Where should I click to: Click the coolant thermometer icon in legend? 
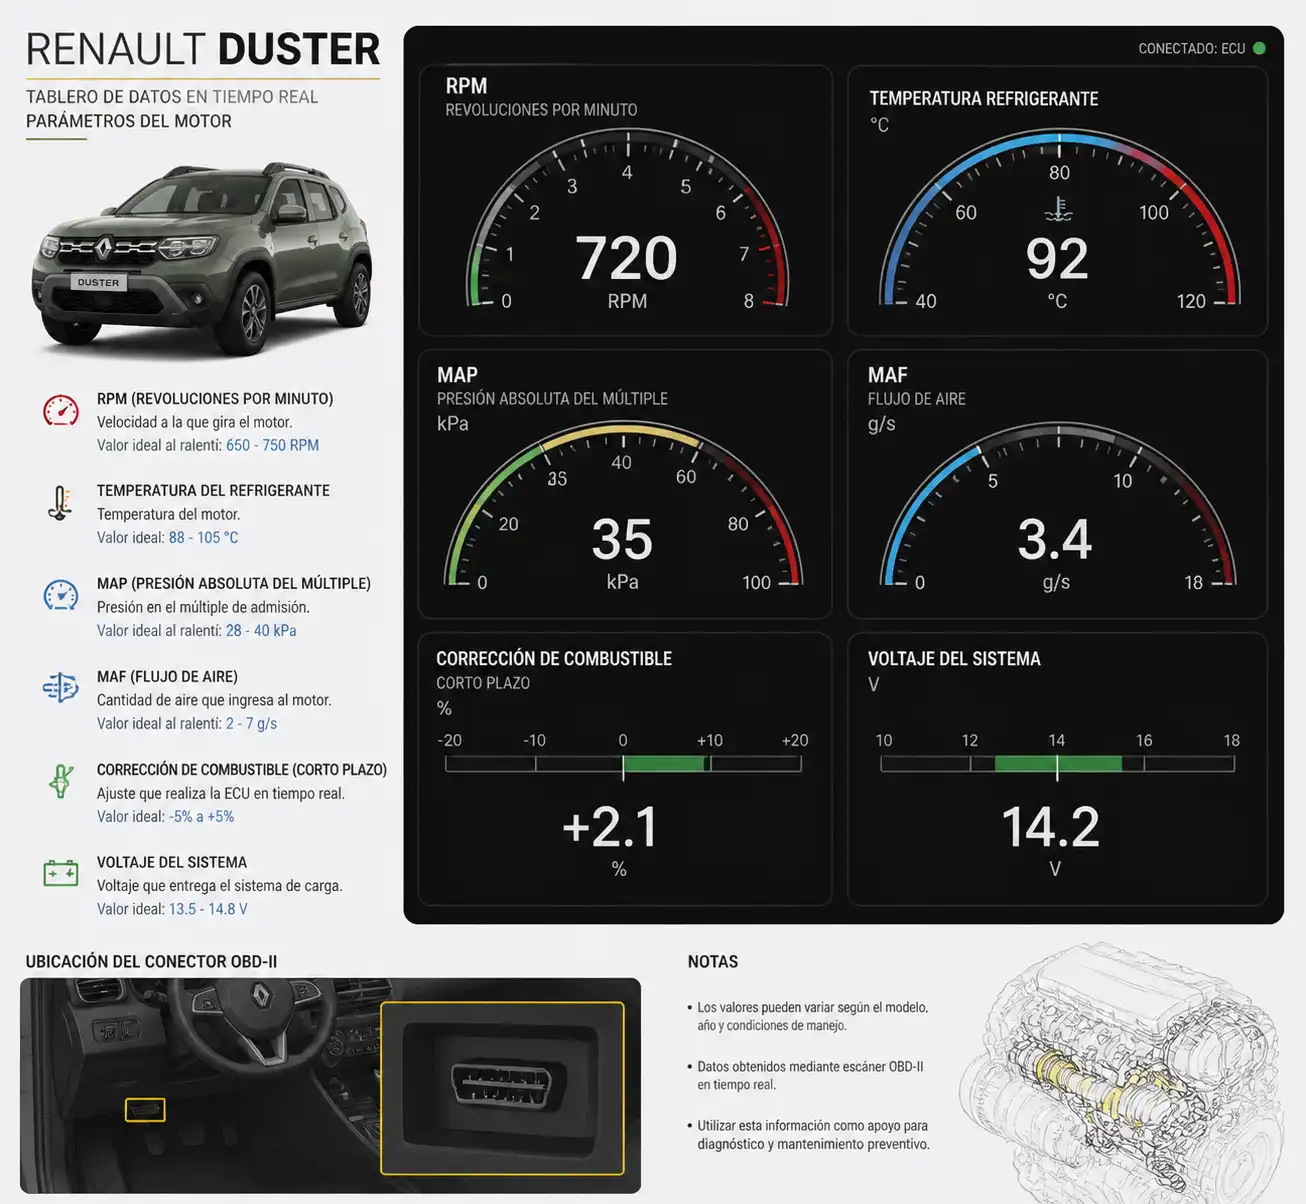pyautogui.click(x=60, y=503)
